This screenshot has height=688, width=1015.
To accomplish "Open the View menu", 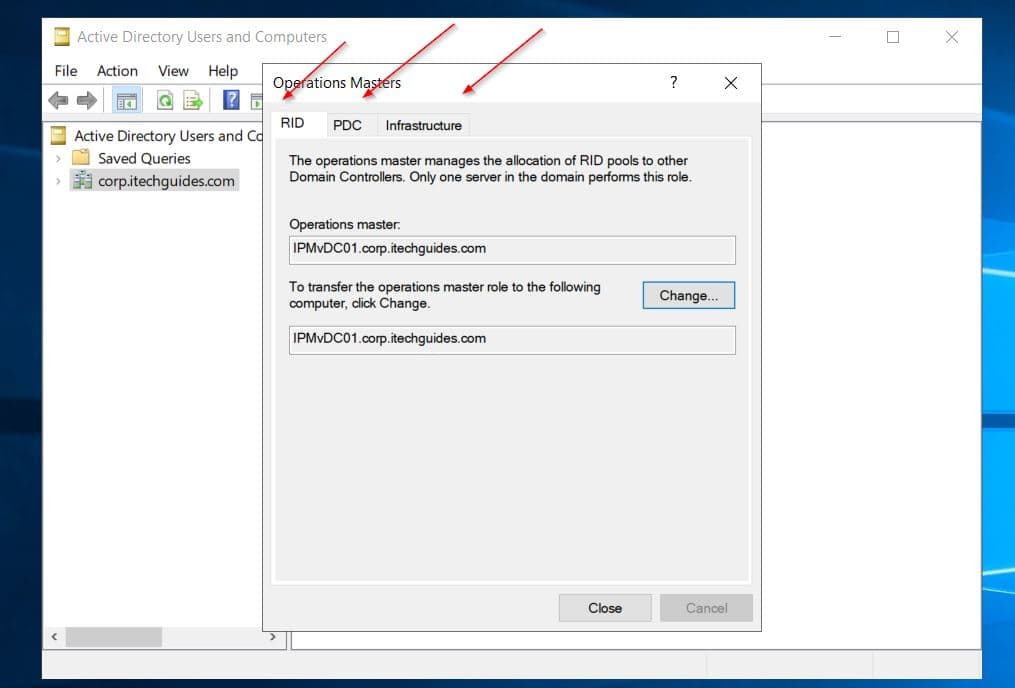I will (173, 71).
